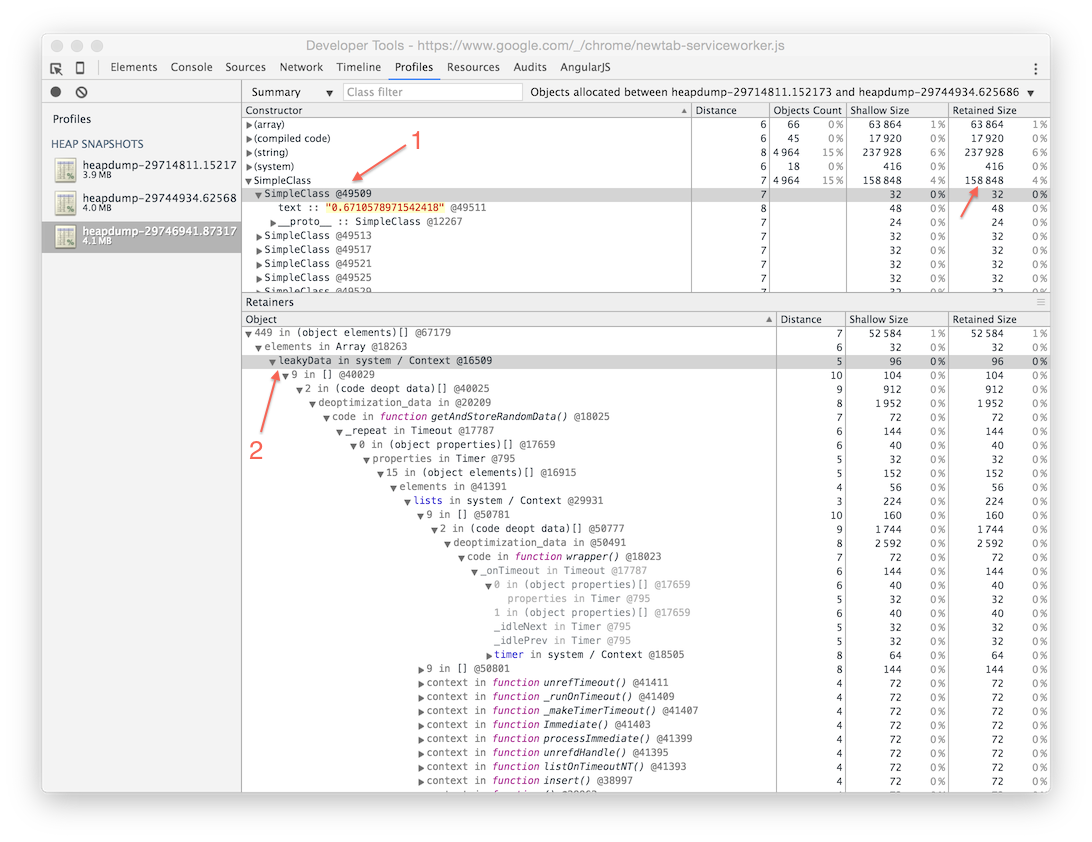The image size is (1092, 842).
Task: Collapse the SimpleClass constructor group
Action: pyautogui.click(x=248, y=180)
